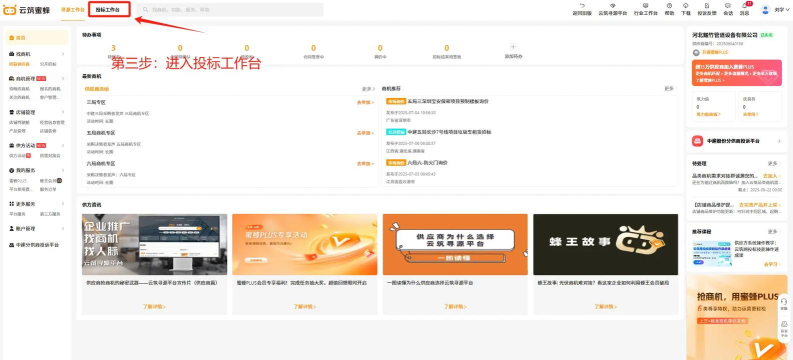Screen dimensions: 793x360
Task: Click 去参加 for 三局专区
Action: coord(365,103)
